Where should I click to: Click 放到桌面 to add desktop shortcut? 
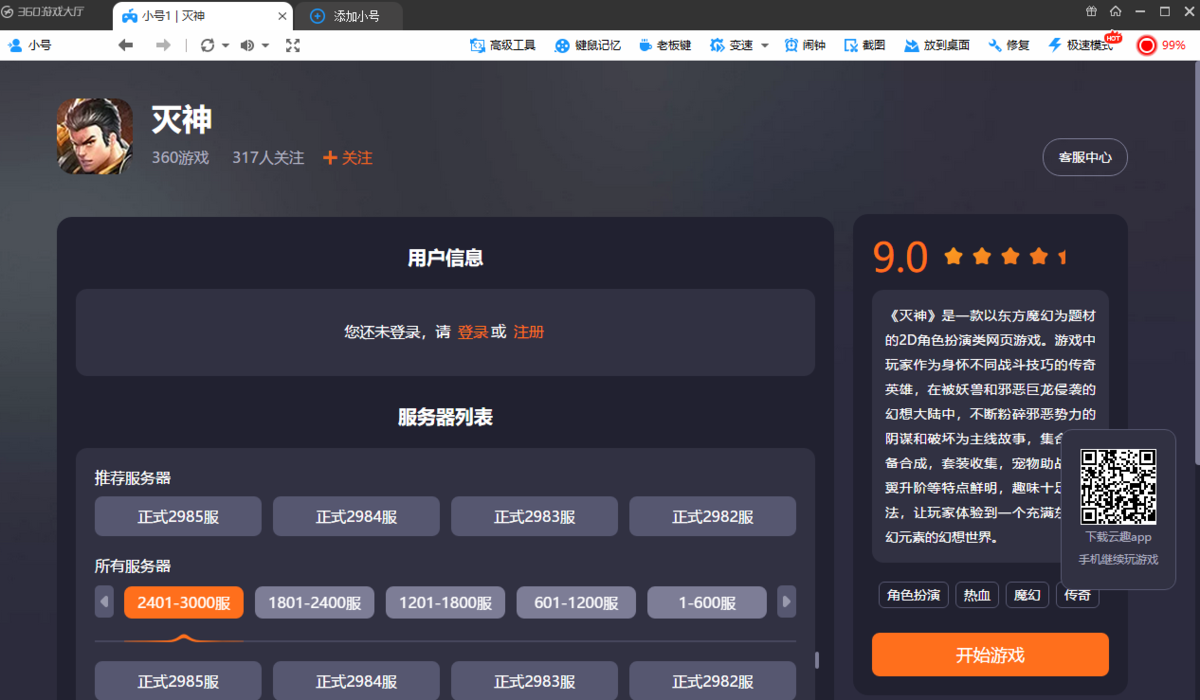[x=937, y=45]
